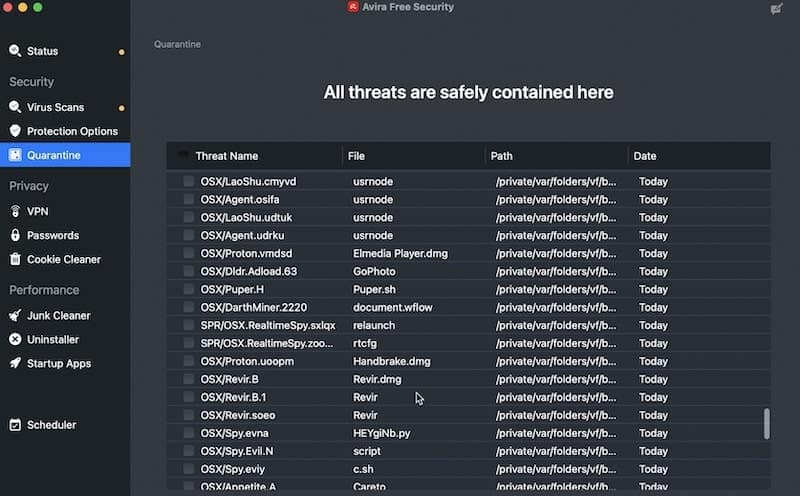Click SPR/OSX.RealtimeSpy.zoo... threat name
Screen dimensions: 800x496
point(266,343)
